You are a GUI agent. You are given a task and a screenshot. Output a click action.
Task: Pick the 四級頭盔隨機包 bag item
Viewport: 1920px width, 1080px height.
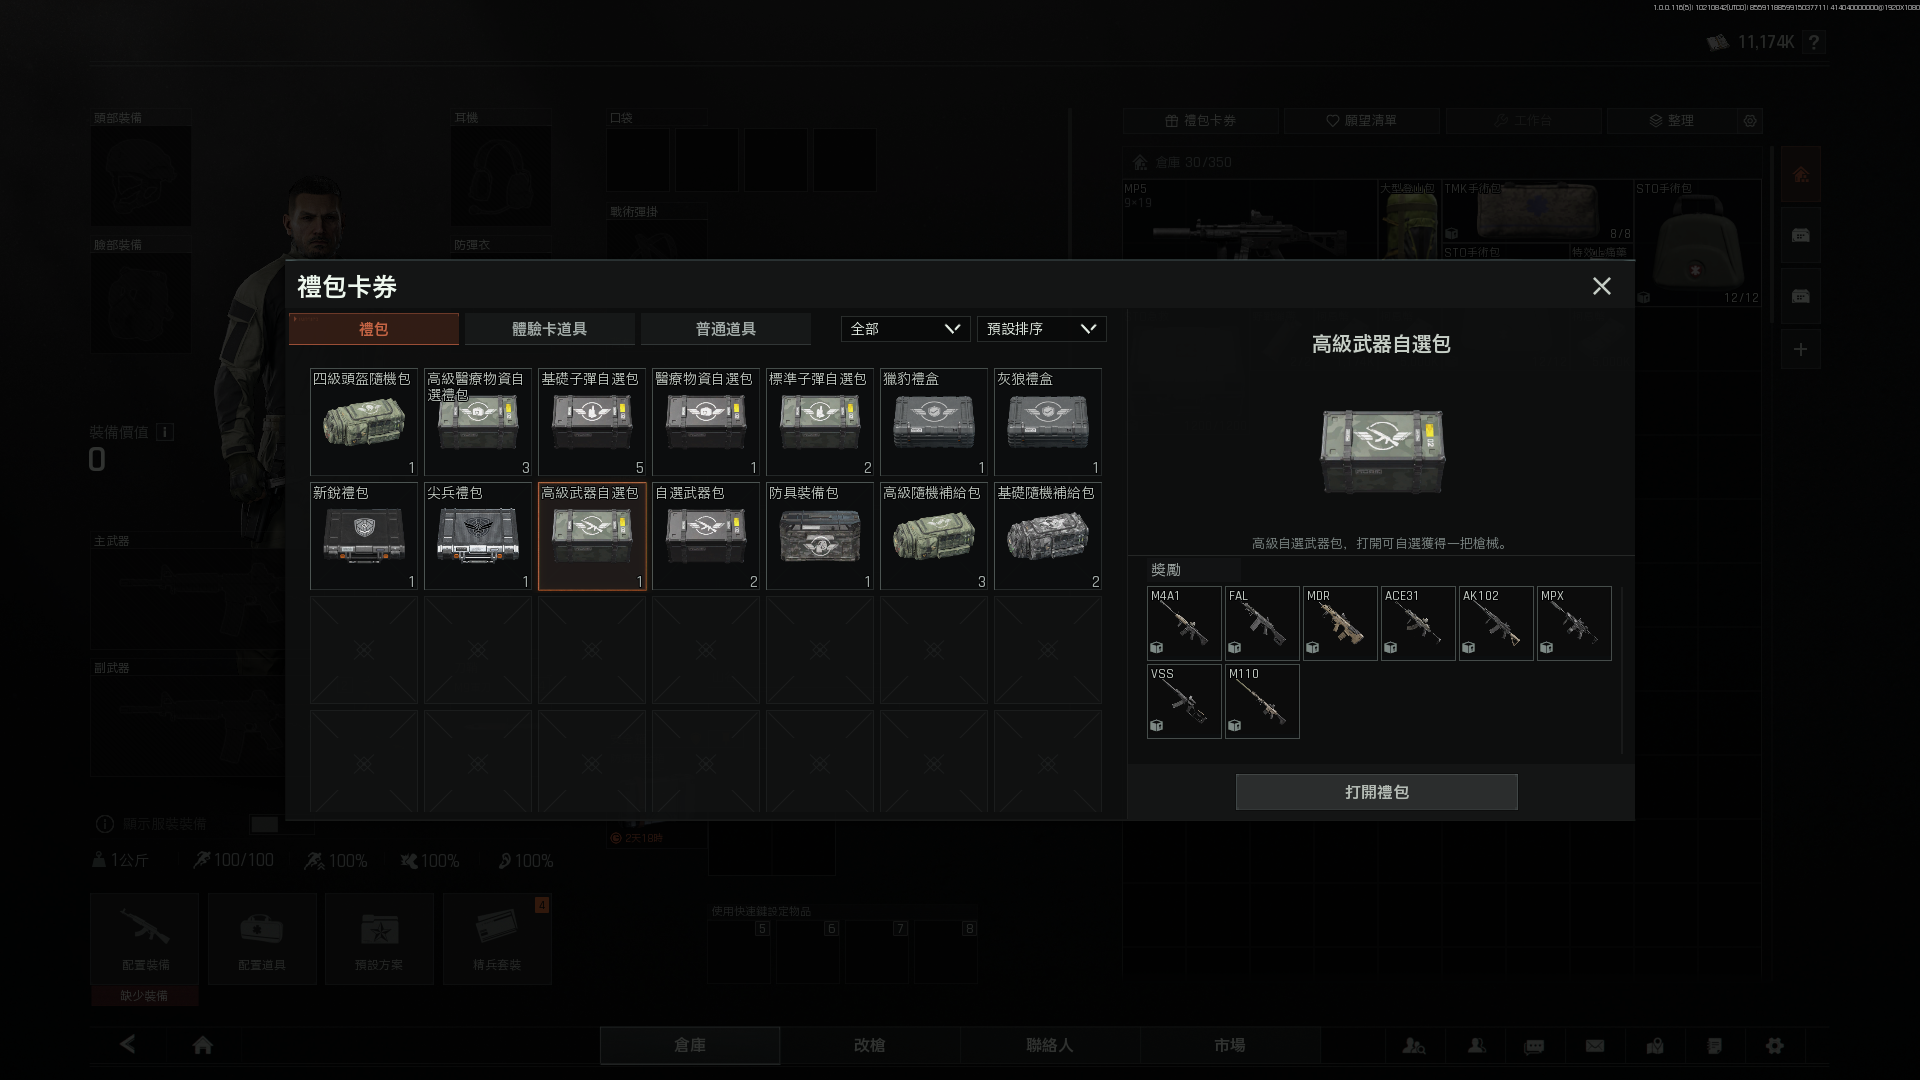[363, 422]
